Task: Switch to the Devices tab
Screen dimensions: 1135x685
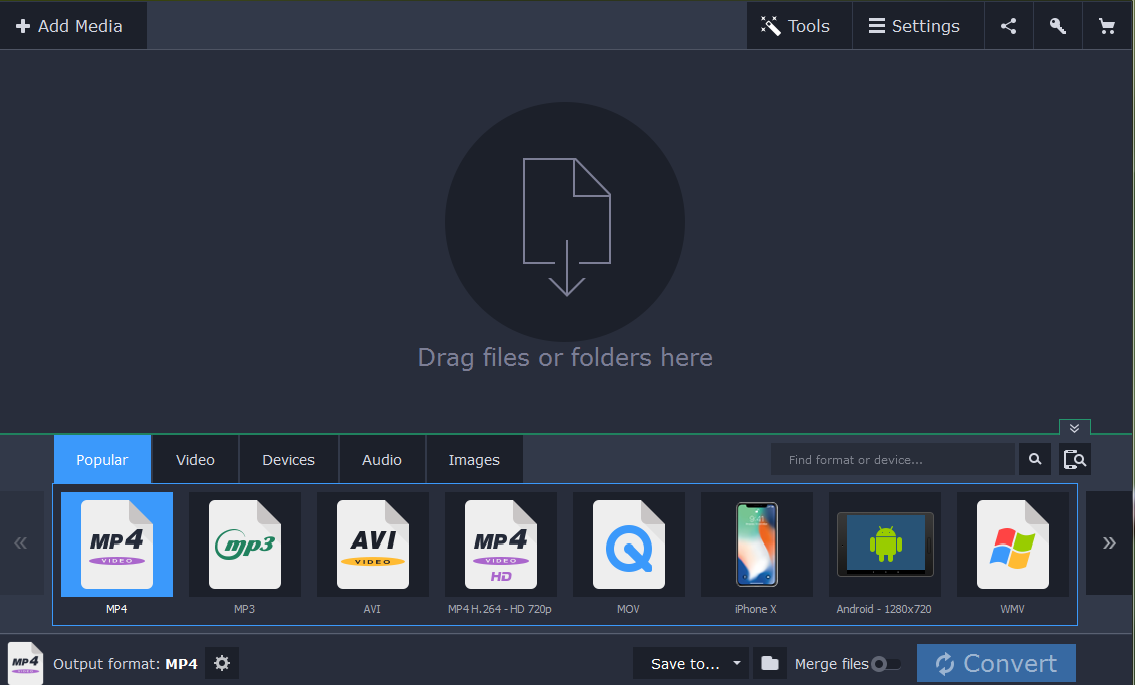Action: 288,460
